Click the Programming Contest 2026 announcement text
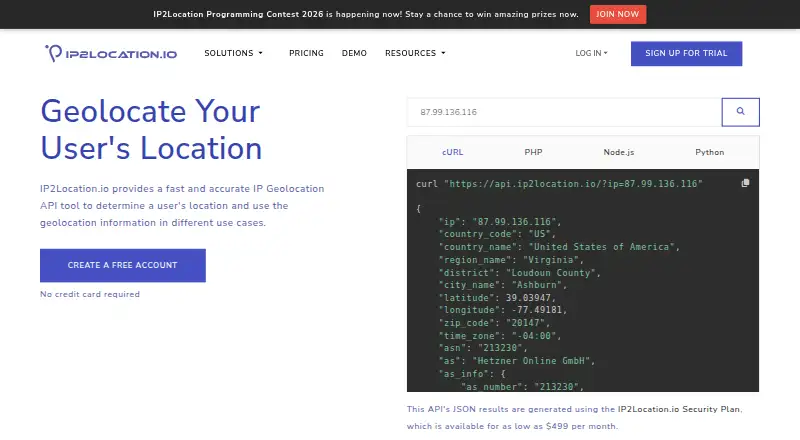800x440 pixels. pos(366,14)
